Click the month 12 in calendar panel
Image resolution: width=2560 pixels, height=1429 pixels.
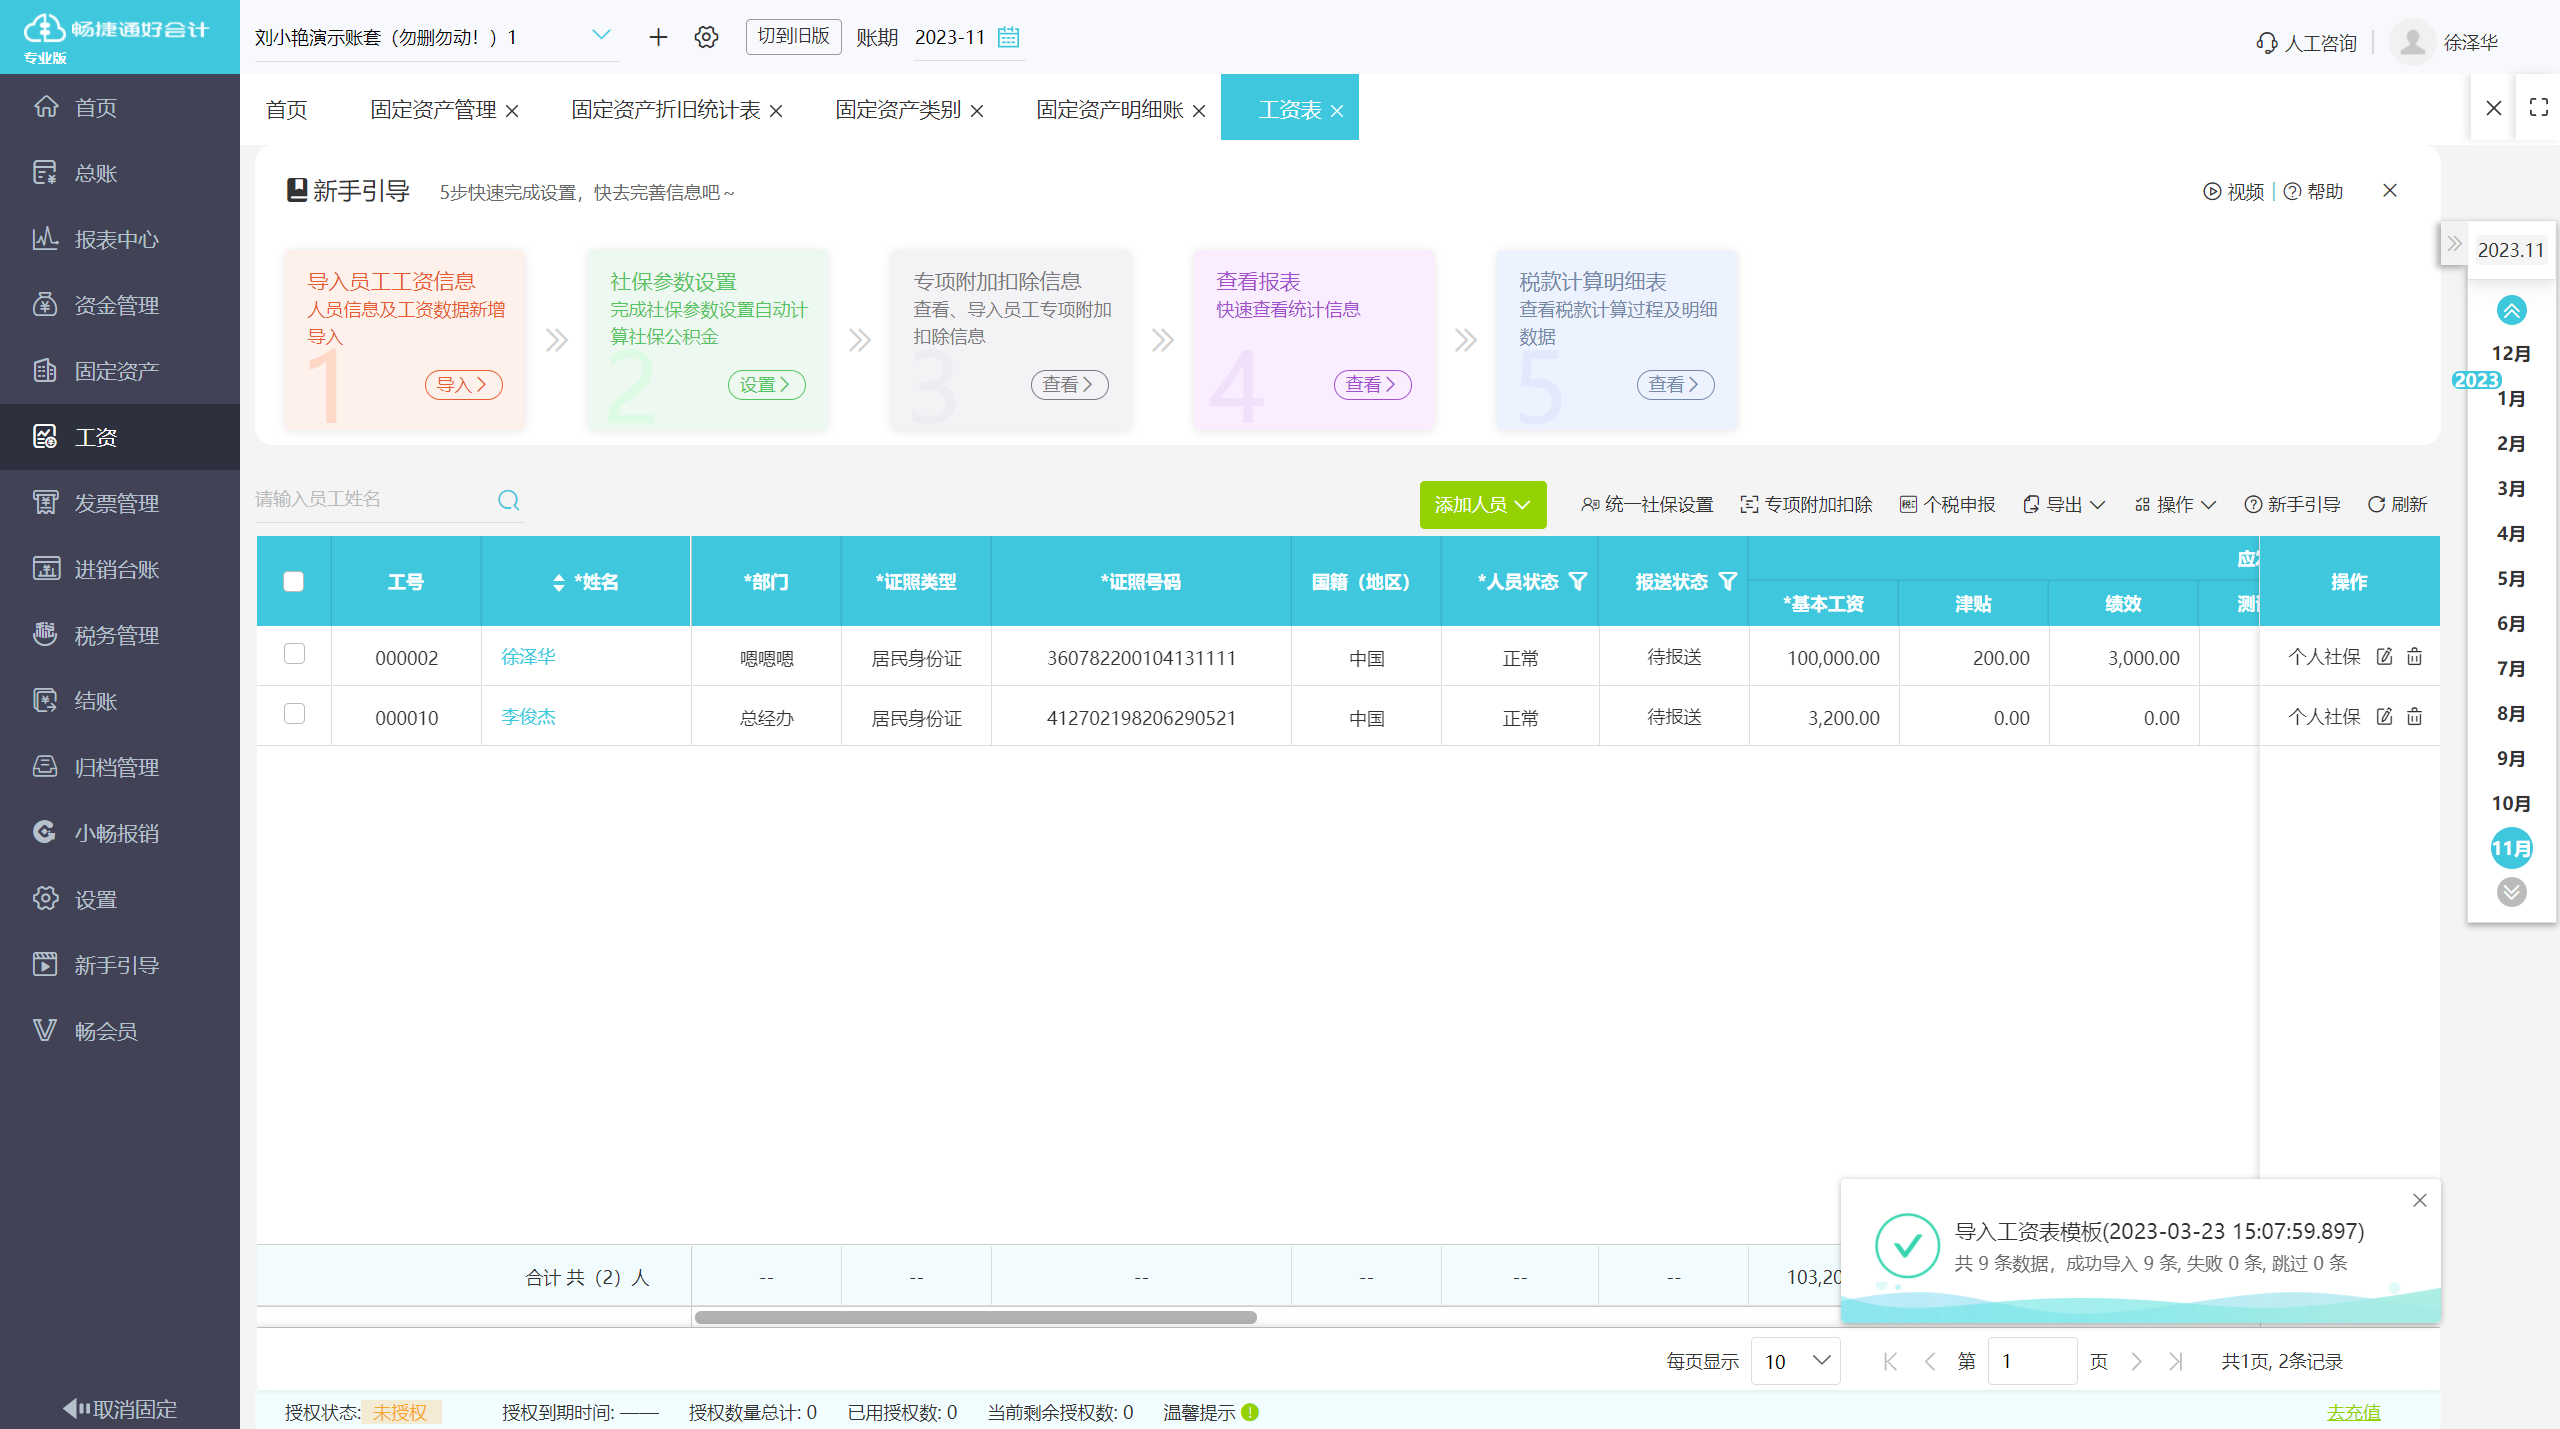tap(2513, 352)
